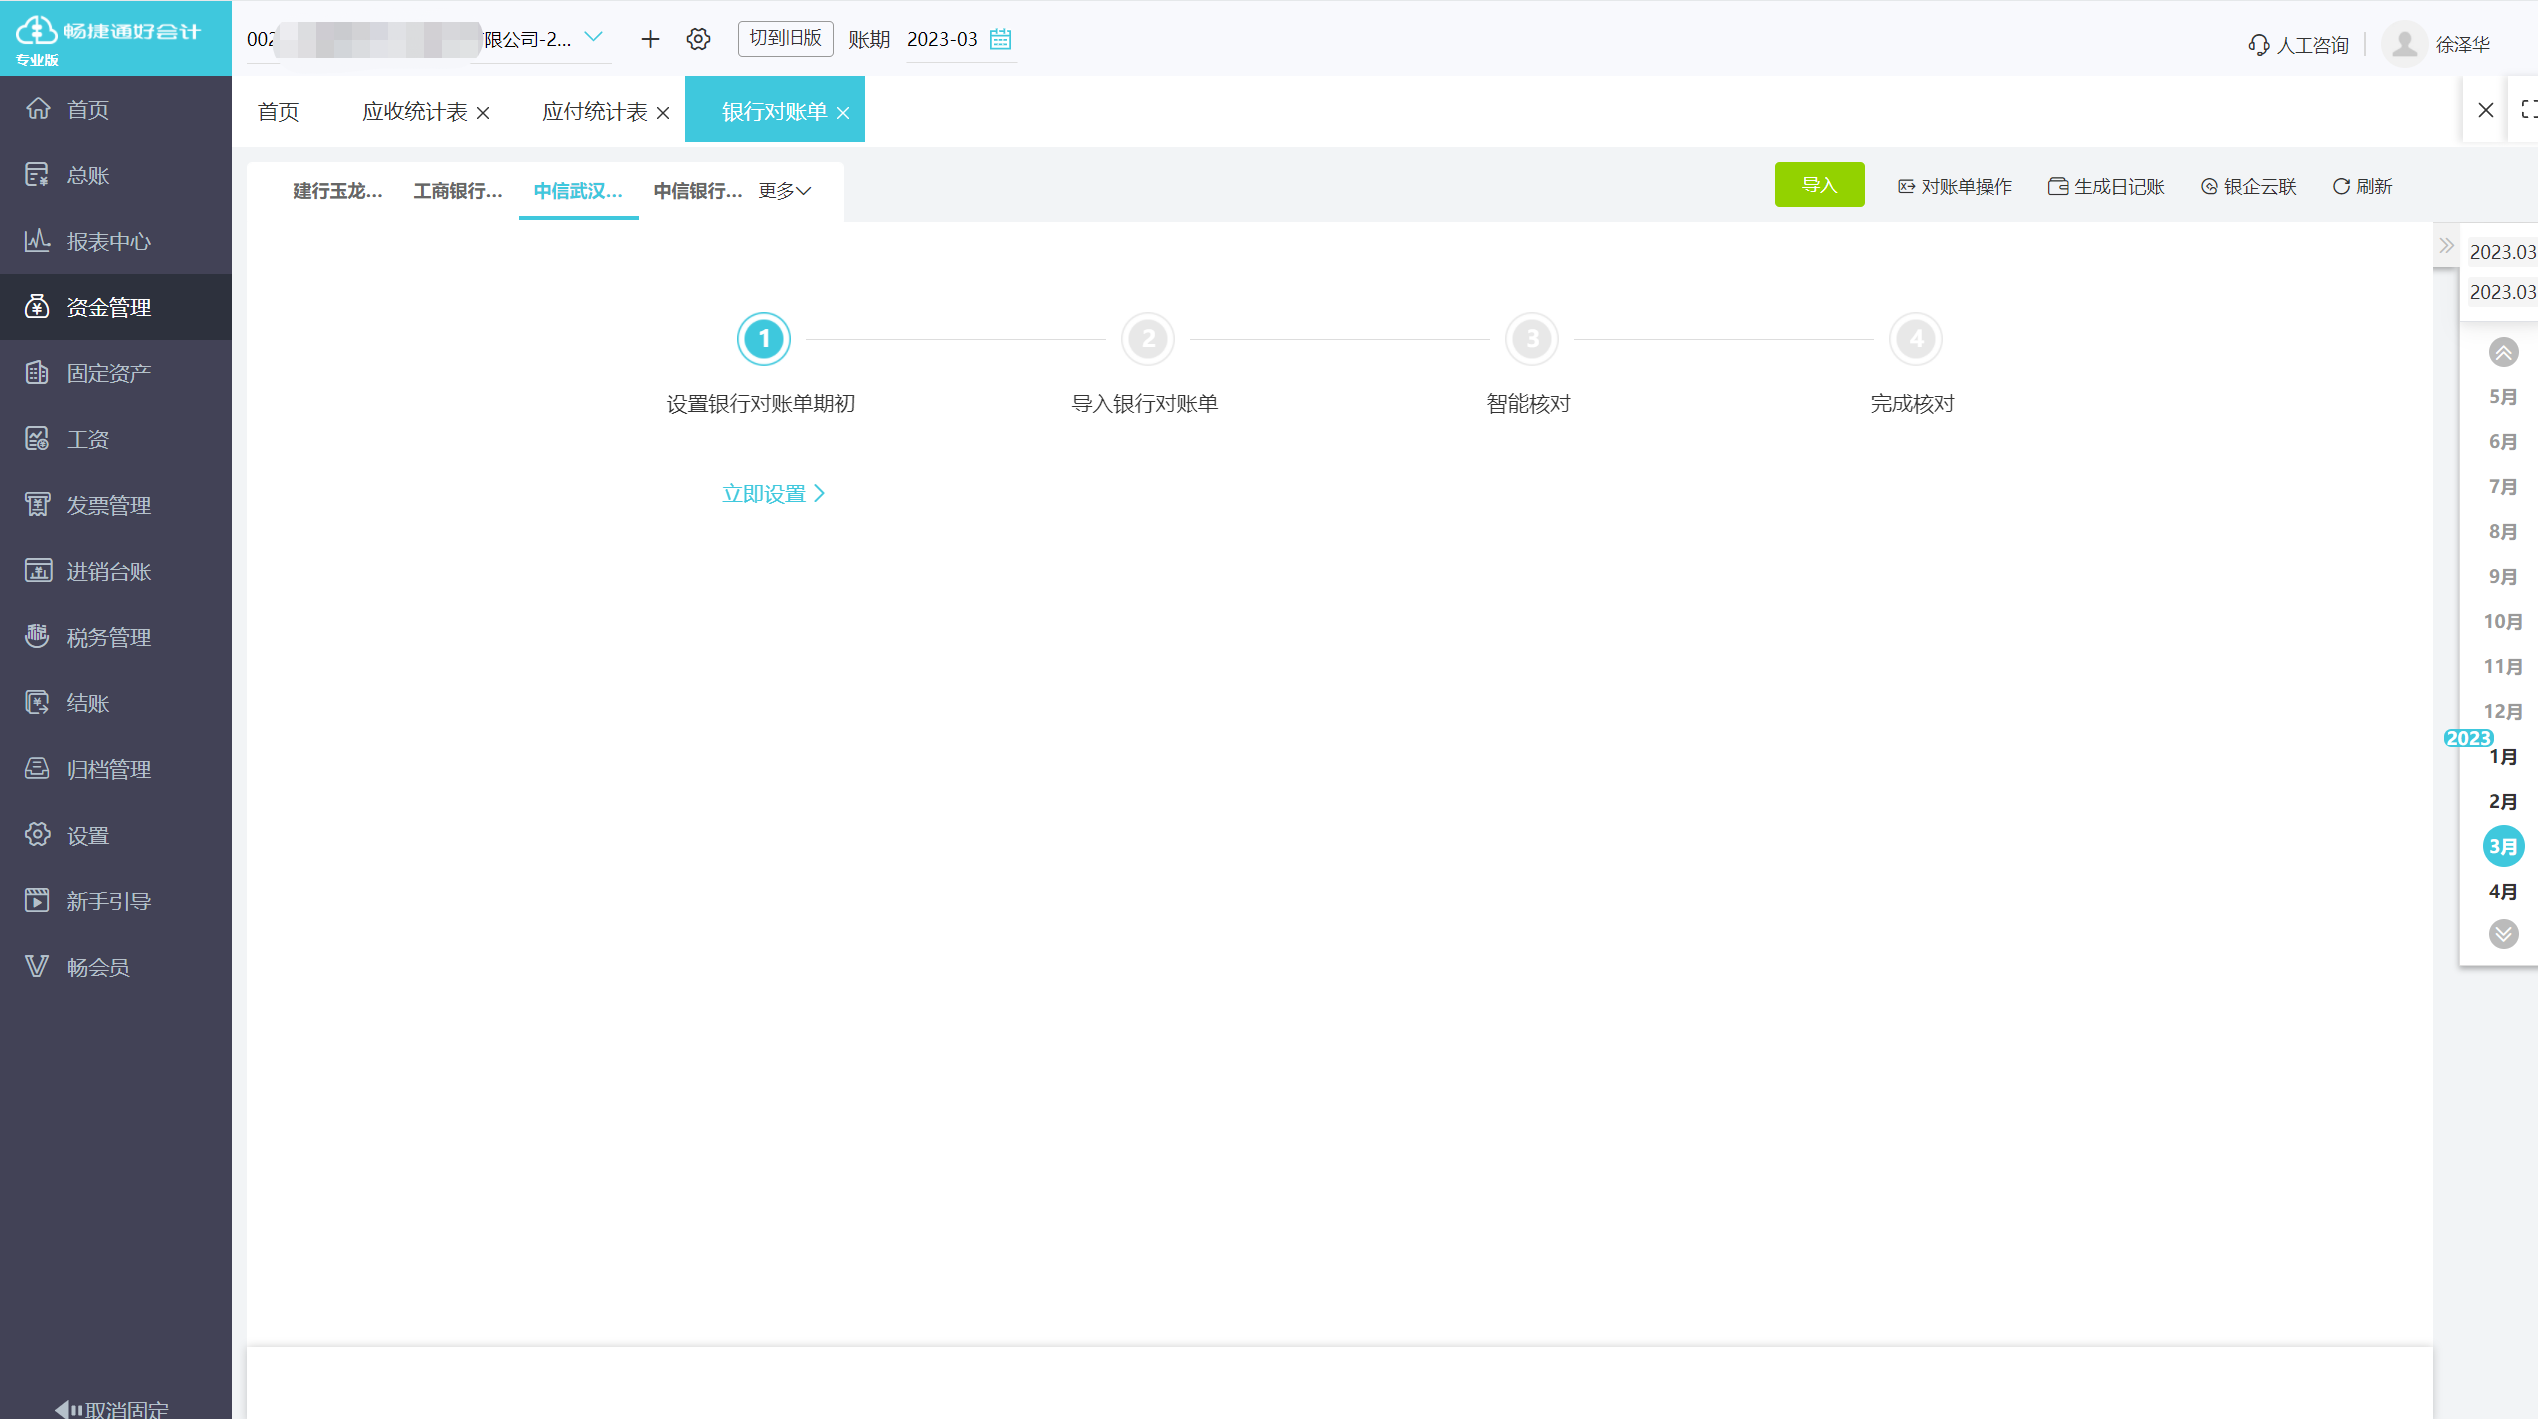This screenshot has height=1419, width=2538.
Task: Click the 3月 month marker on timeline
Action: coord(2501,847)
